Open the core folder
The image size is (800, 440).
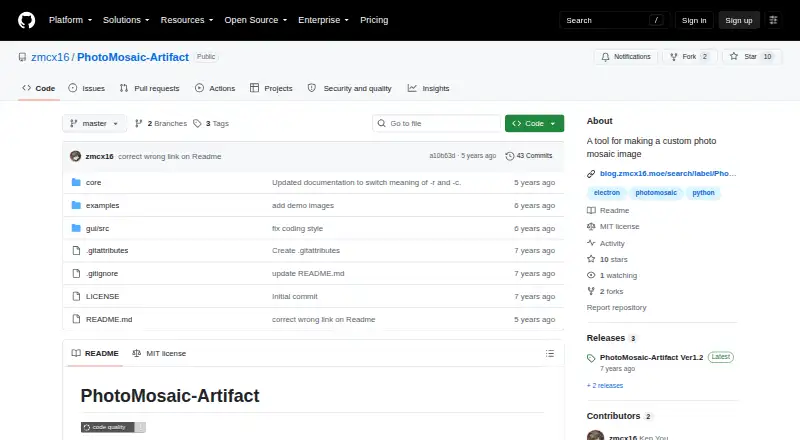93,182
